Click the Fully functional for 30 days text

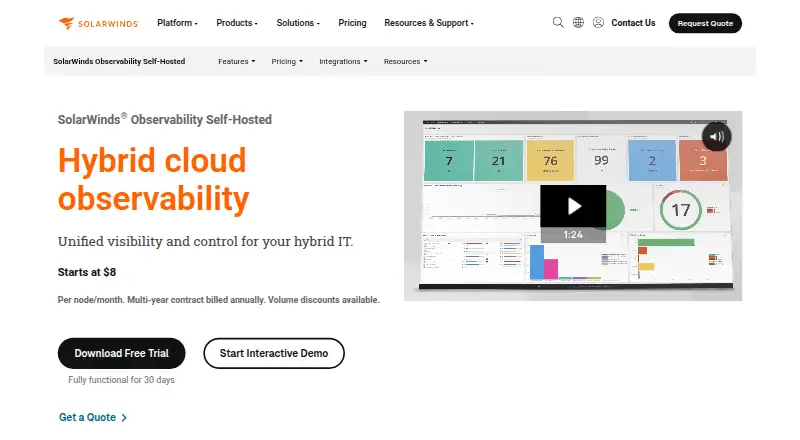121,380
